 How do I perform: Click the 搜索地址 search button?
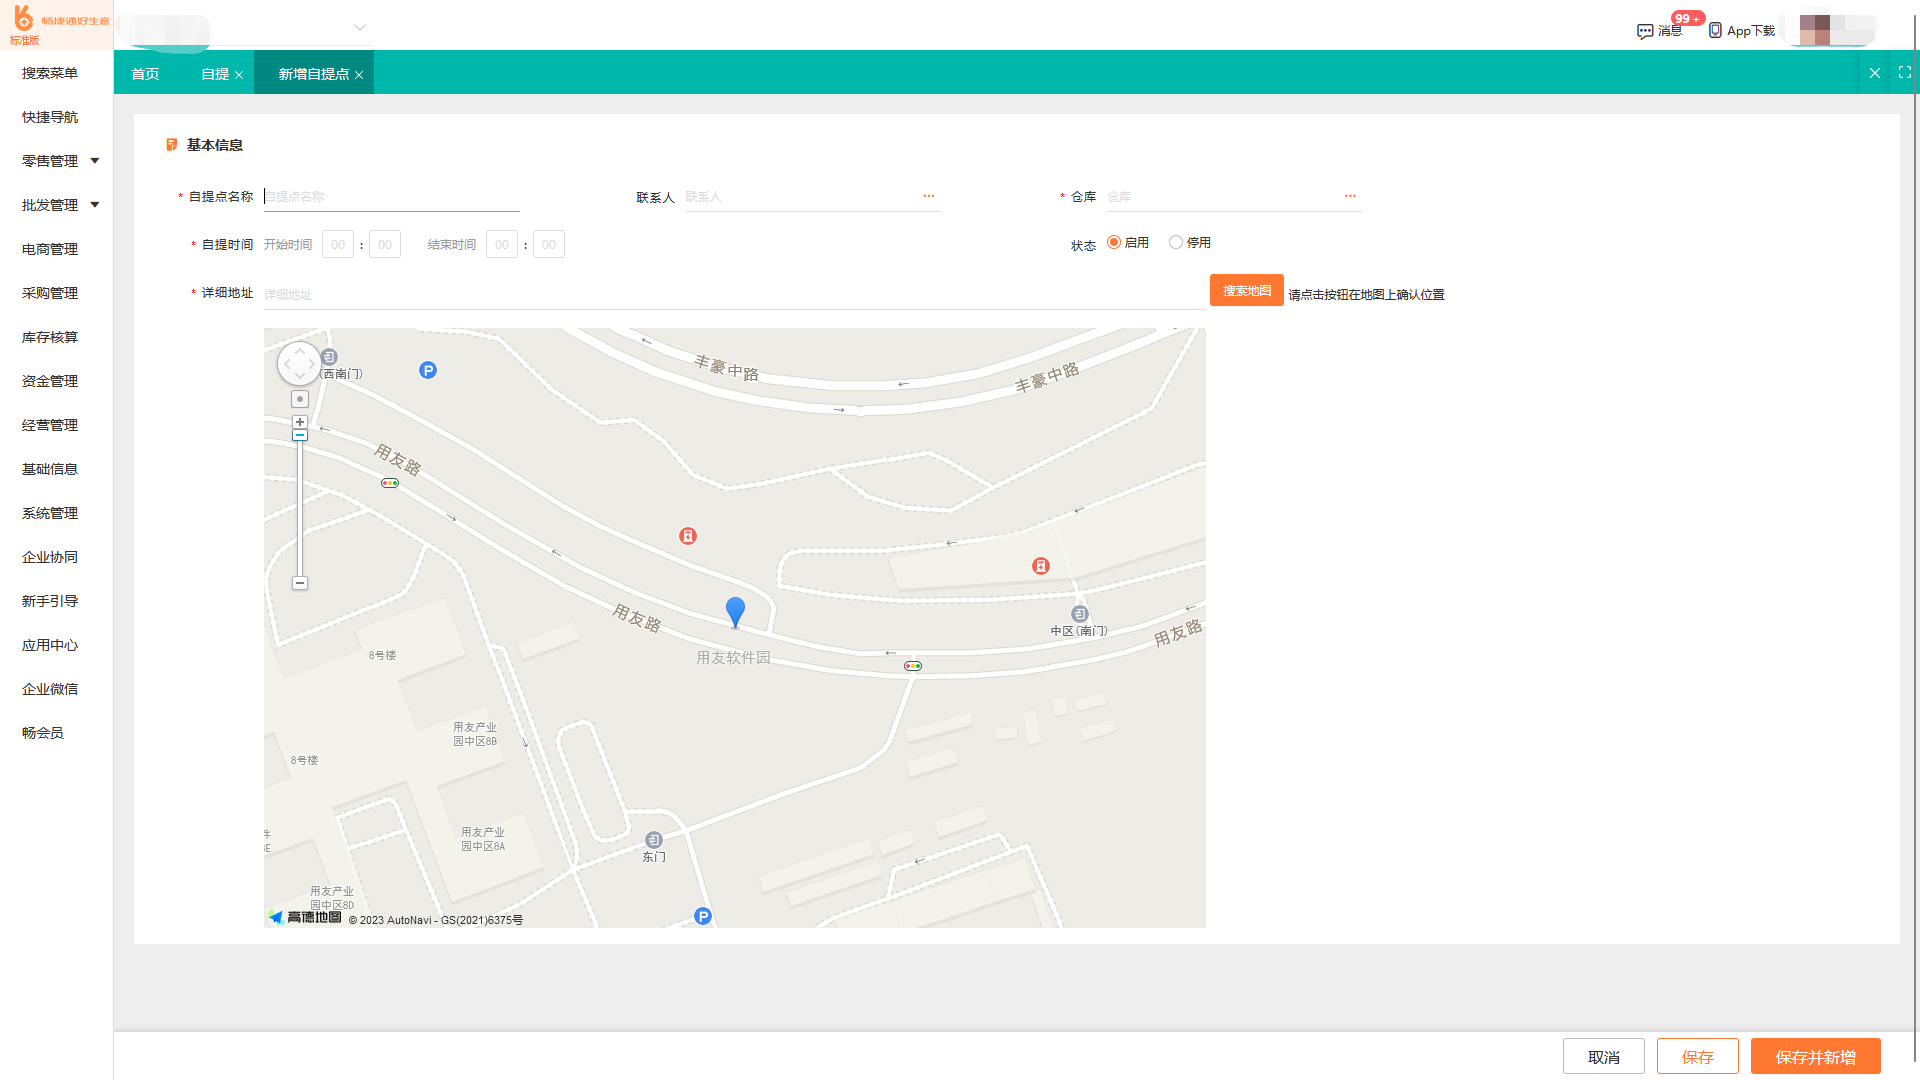(1245, 290)
